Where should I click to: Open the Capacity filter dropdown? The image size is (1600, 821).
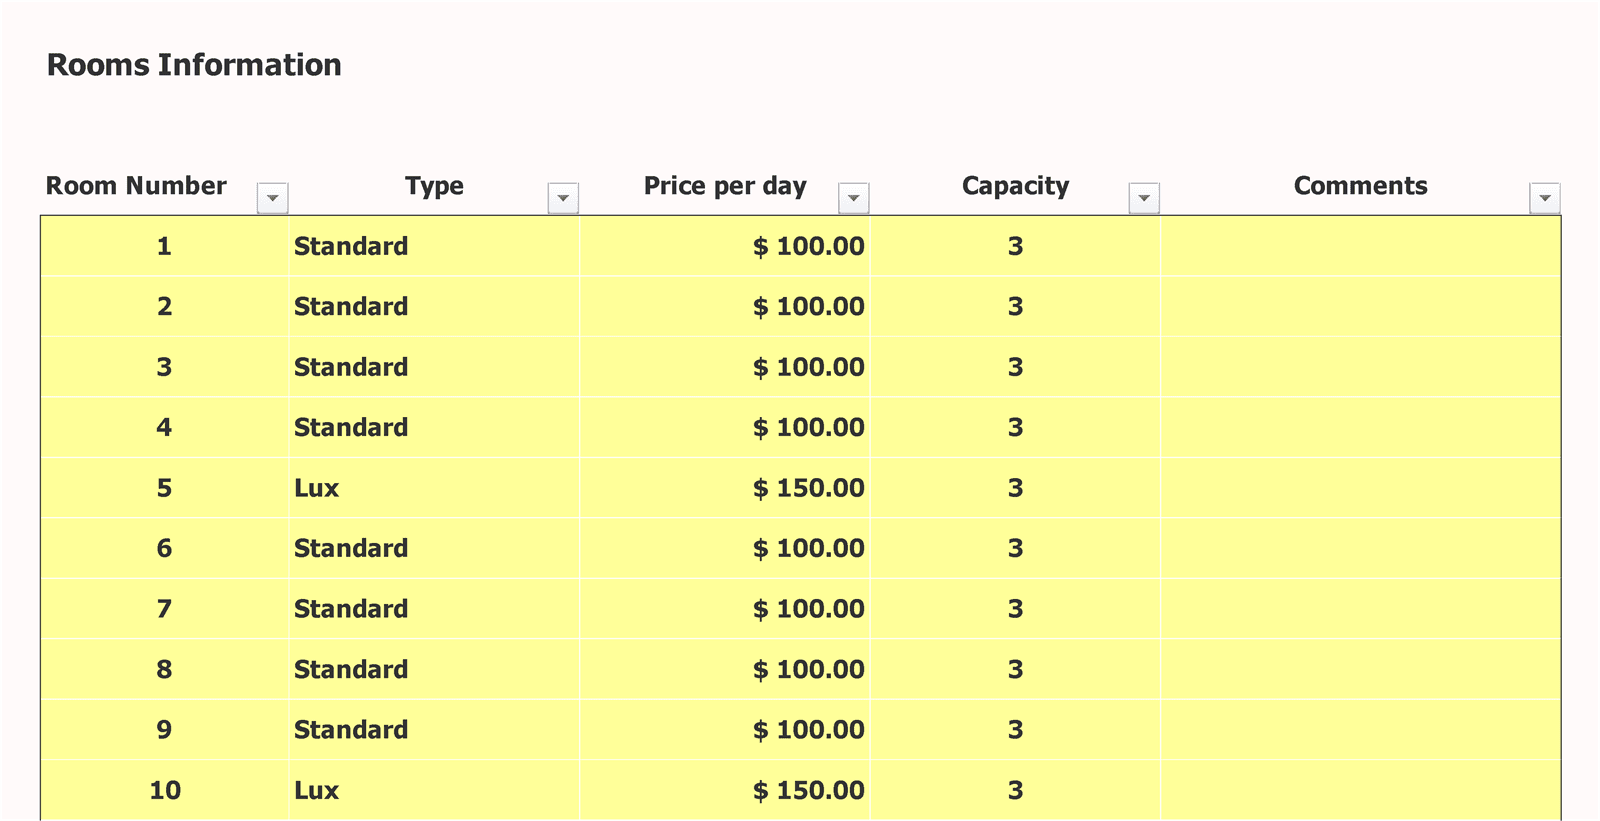click(1144, 197)
